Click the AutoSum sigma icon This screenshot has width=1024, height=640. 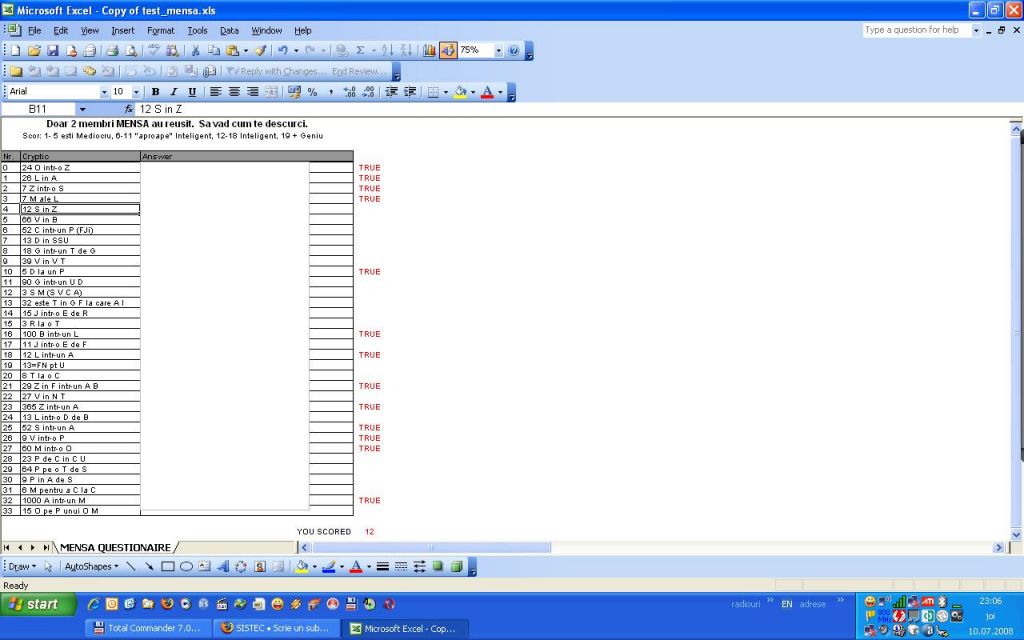tap(360, 50)
